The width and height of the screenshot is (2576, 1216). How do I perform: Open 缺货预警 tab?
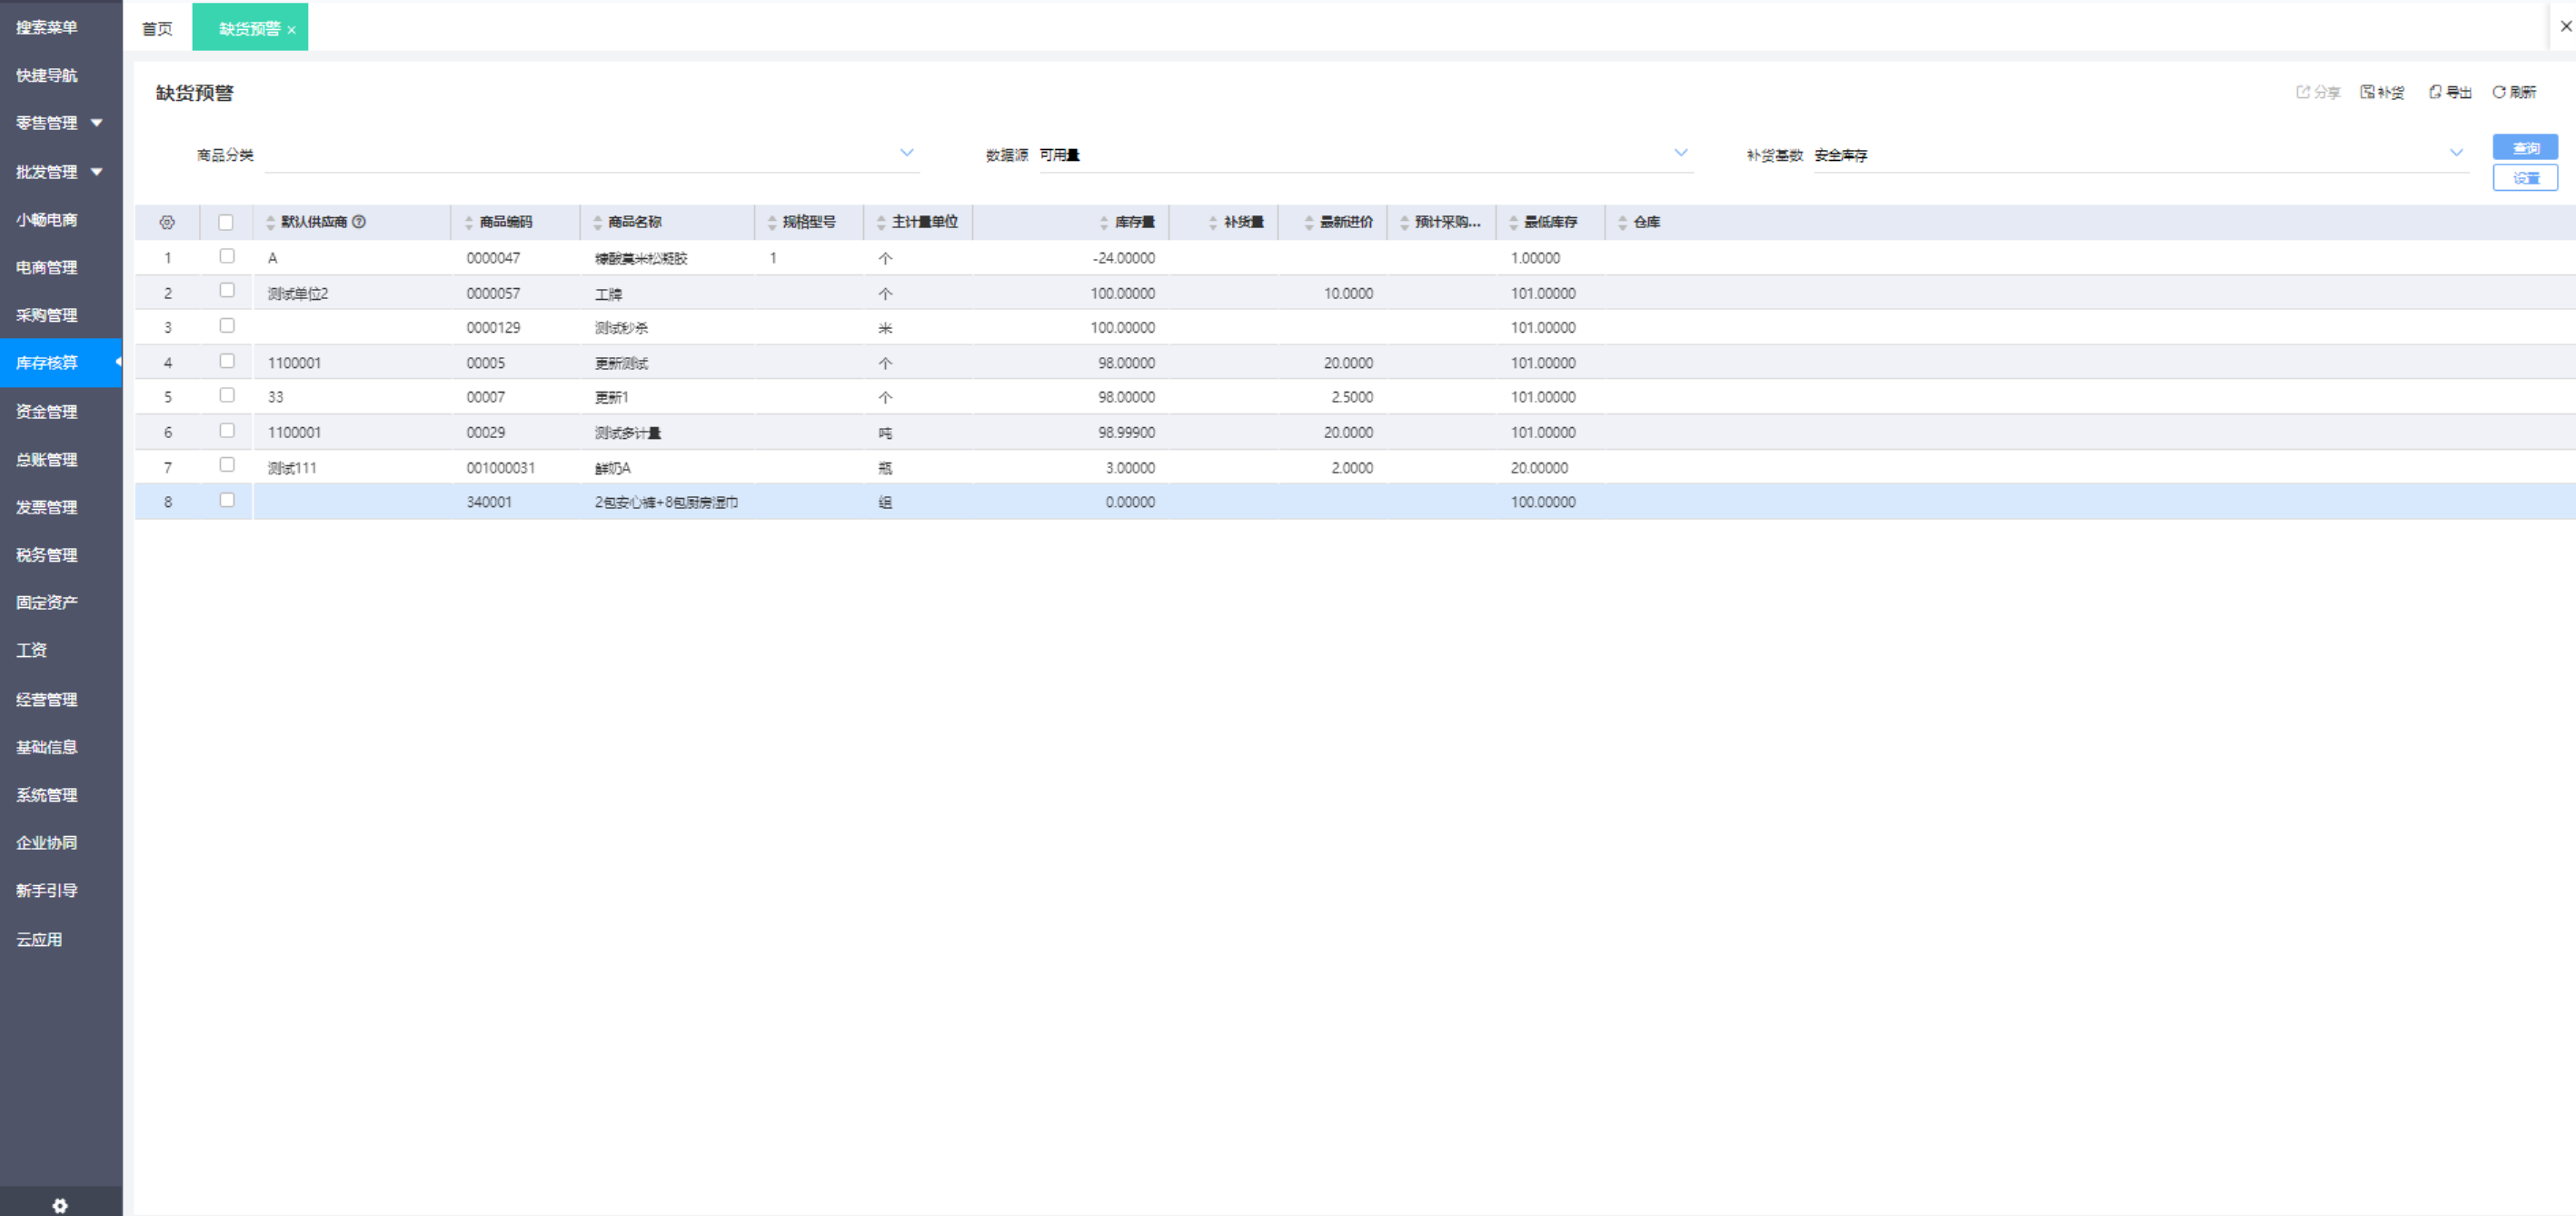pos(250,28)
